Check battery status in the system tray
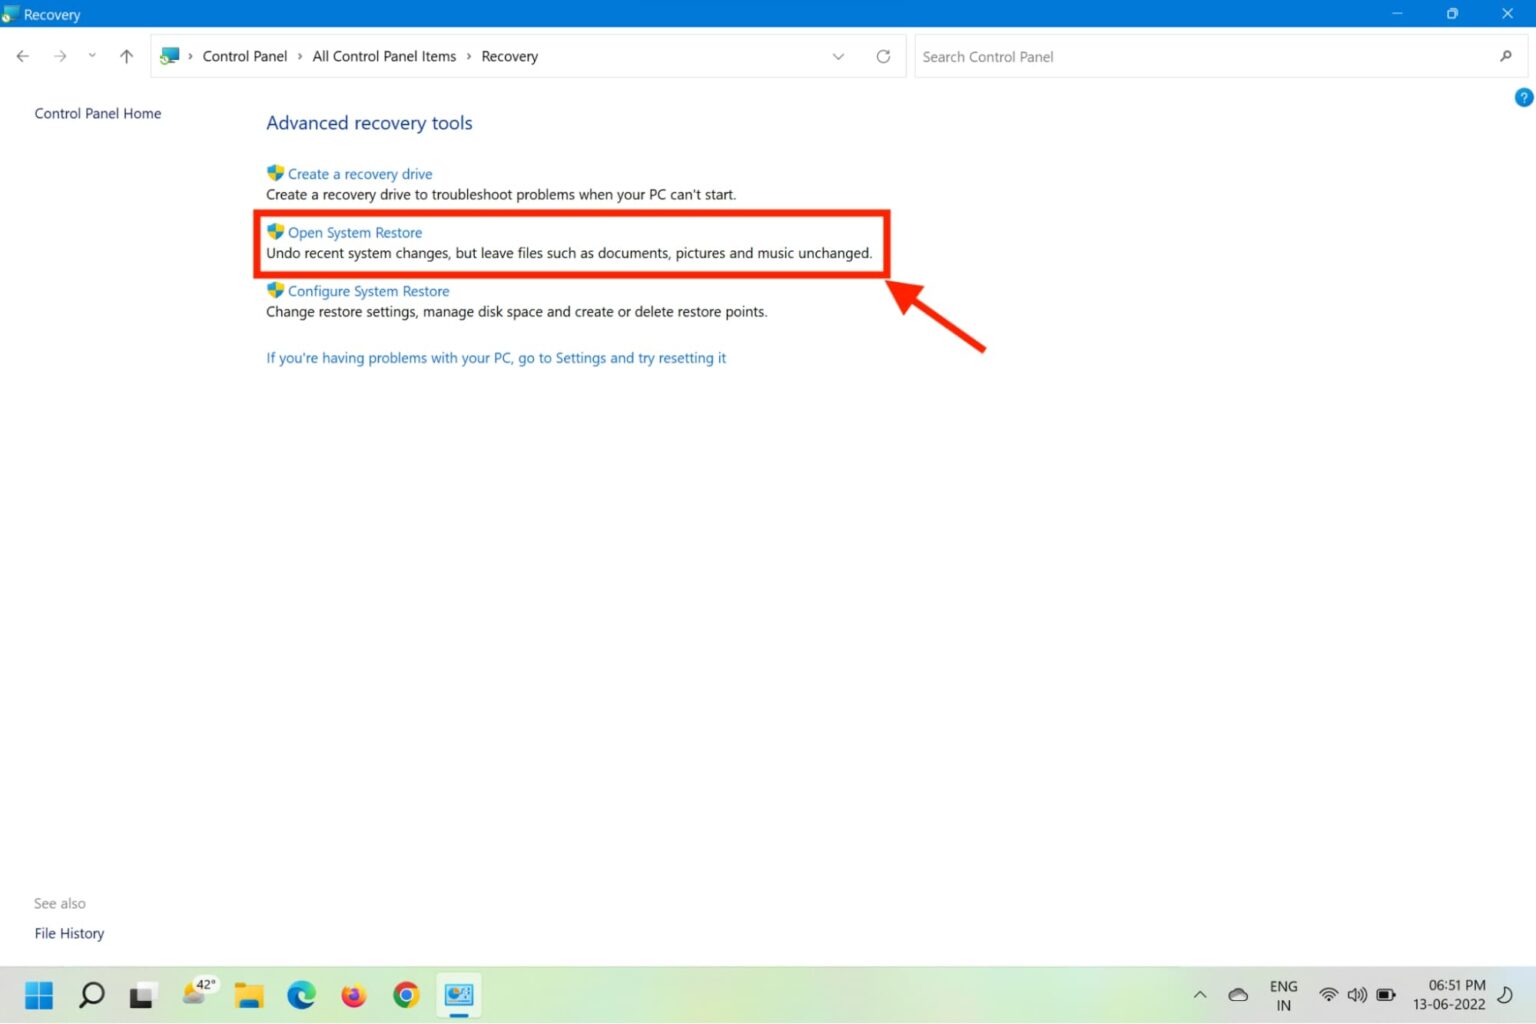The width and height of the screenshot is (1536, 1024). click(x=1386, y=995)
